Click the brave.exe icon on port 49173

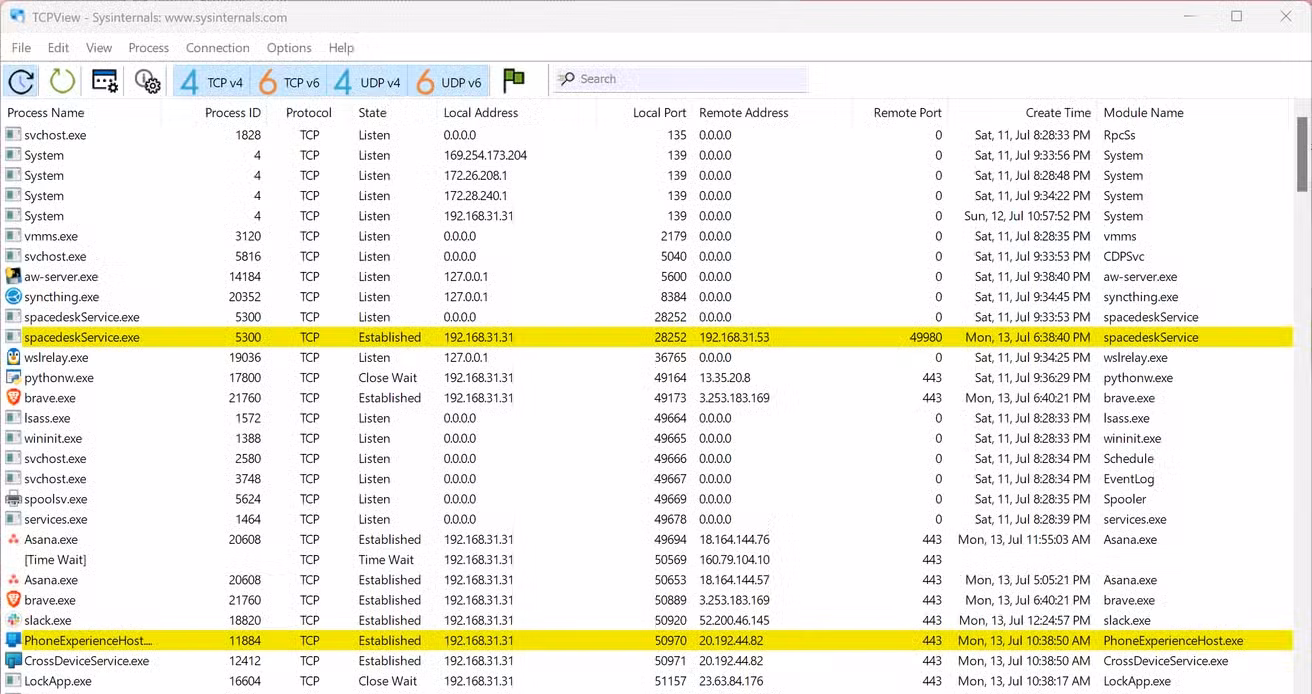[14, 397]
